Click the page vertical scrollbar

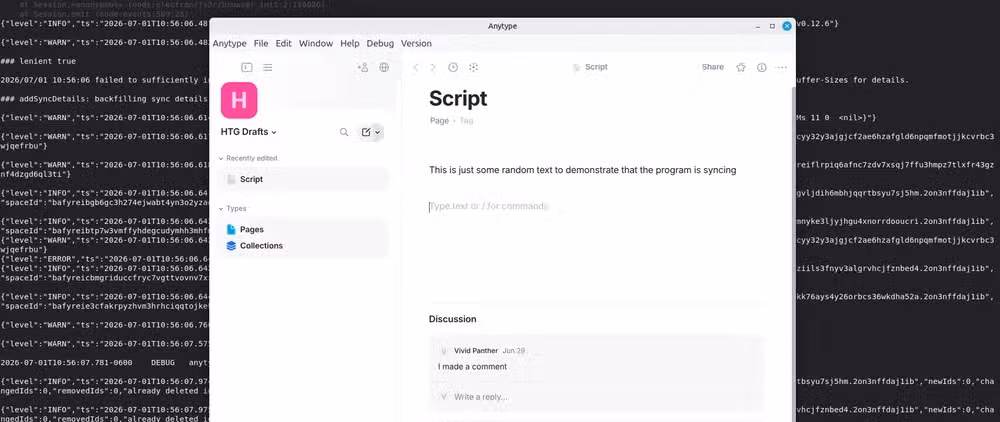point(793,255)
